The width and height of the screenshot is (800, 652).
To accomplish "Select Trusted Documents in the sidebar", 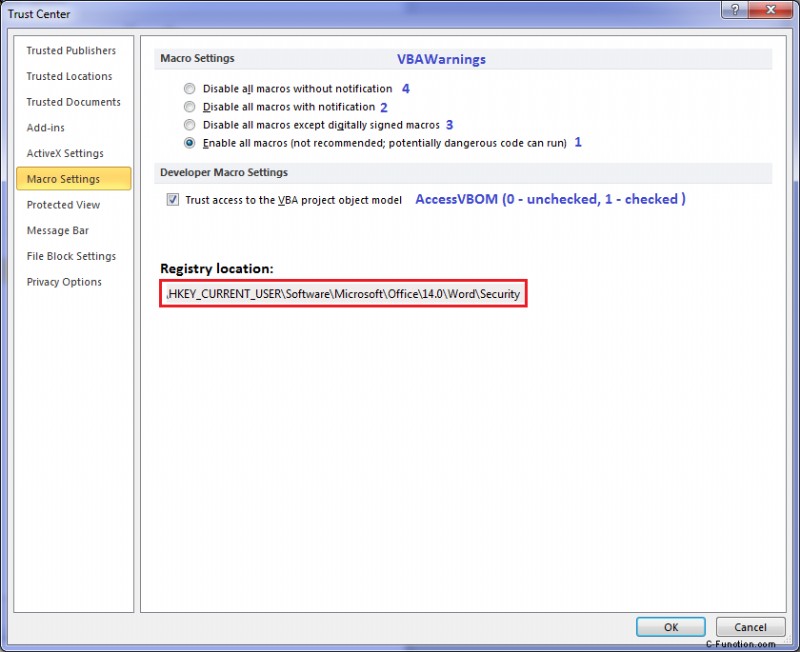I will pyautogui.click(x=73, y=102).
